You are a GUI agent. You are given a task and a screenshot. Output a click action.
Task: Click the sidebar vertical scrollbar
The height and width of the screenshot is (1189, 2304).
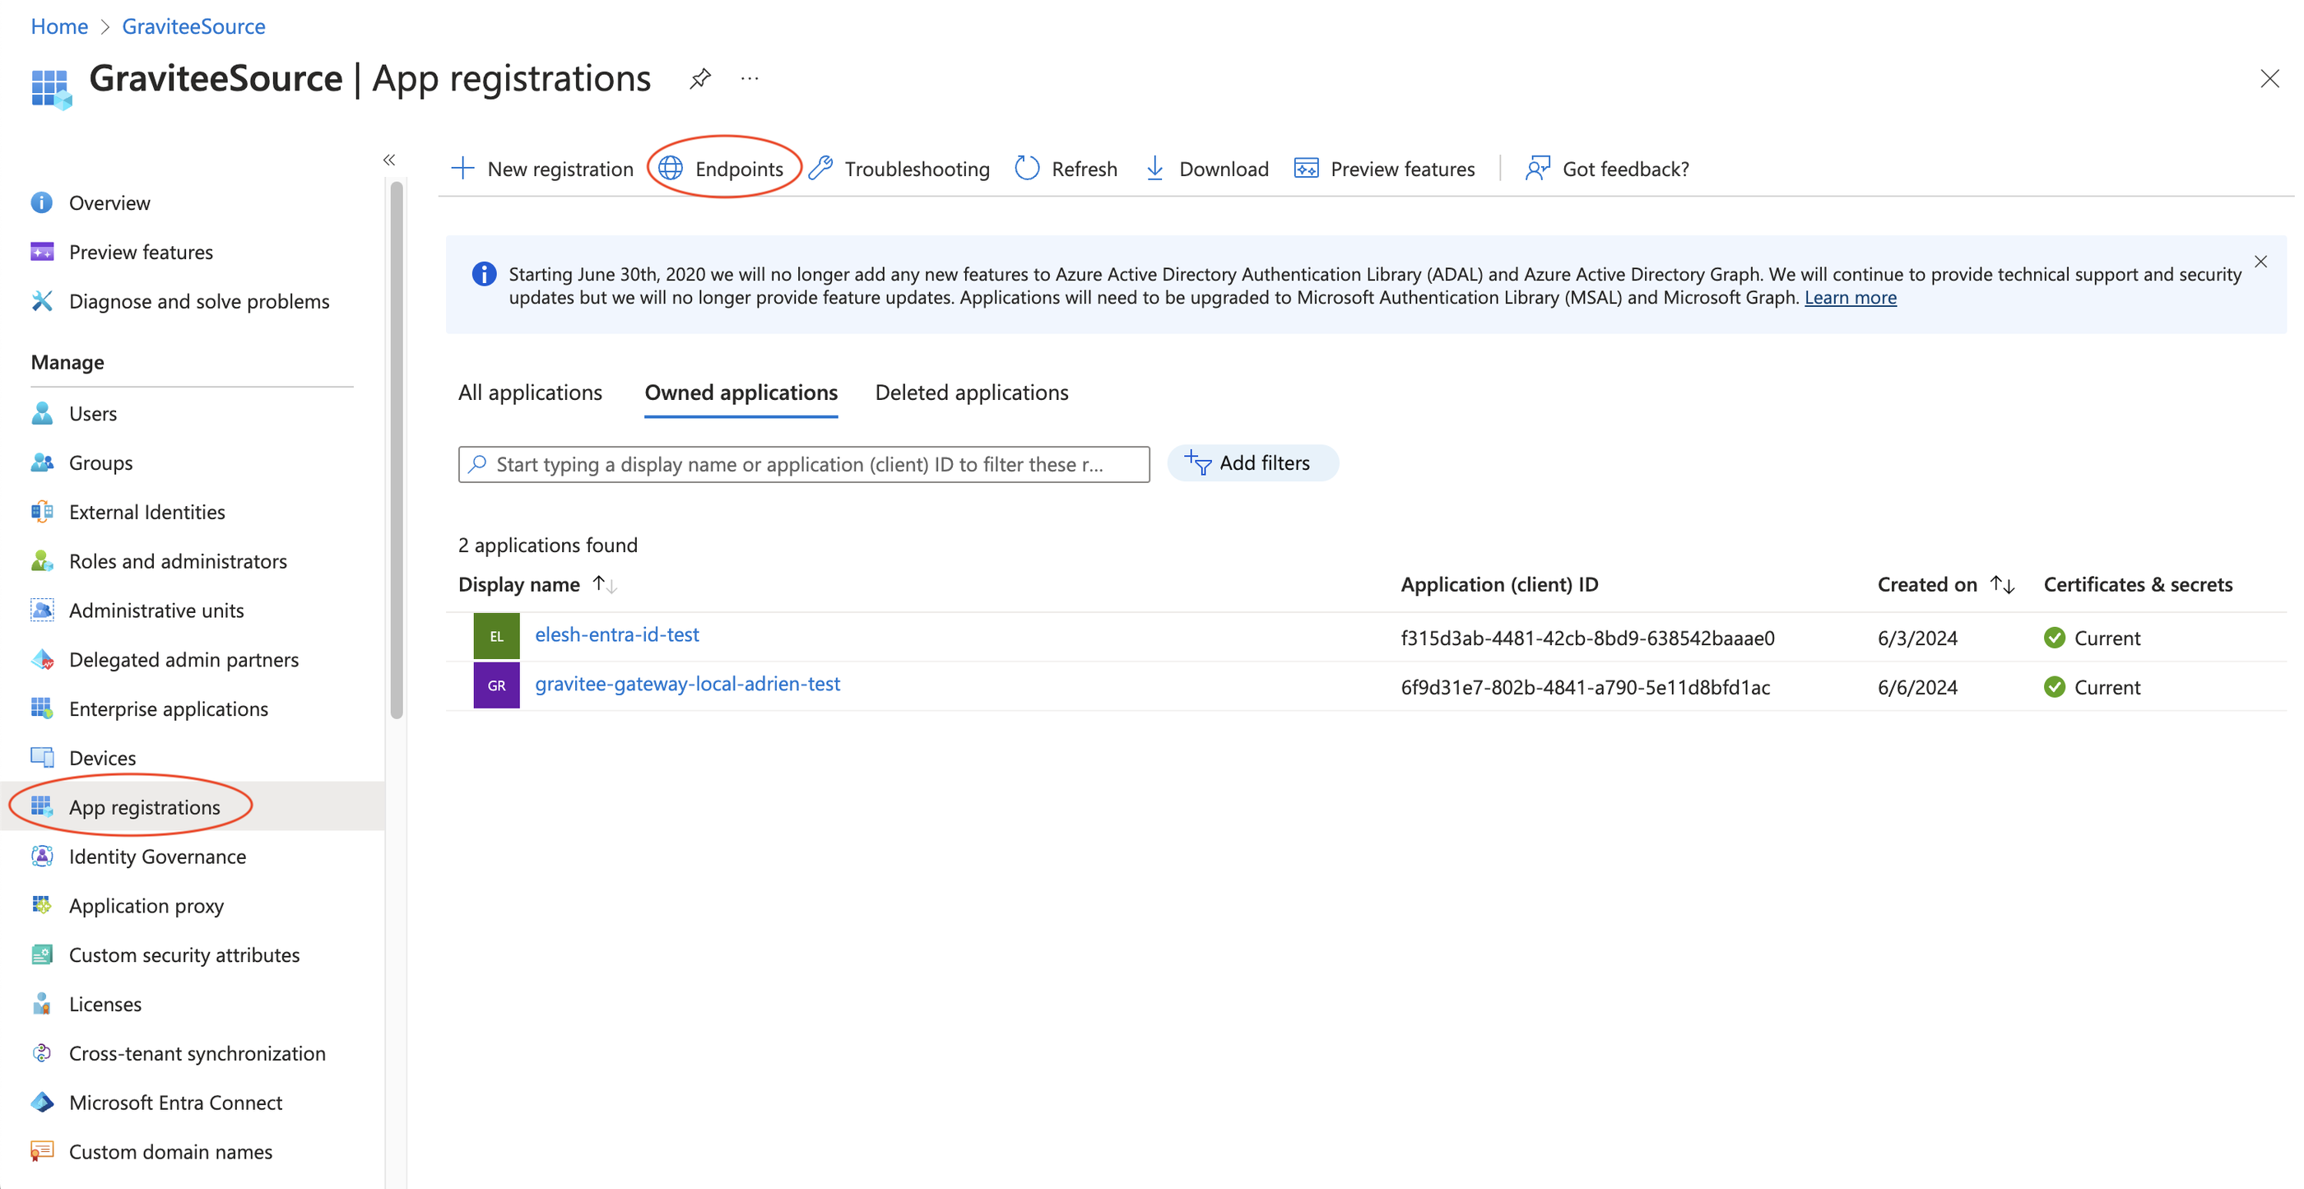click(x=397, y=450)
